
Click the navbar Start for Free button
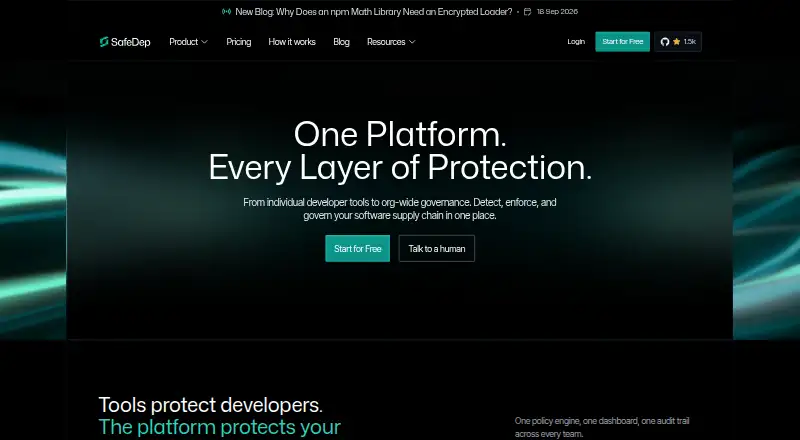tap(622, 42)
